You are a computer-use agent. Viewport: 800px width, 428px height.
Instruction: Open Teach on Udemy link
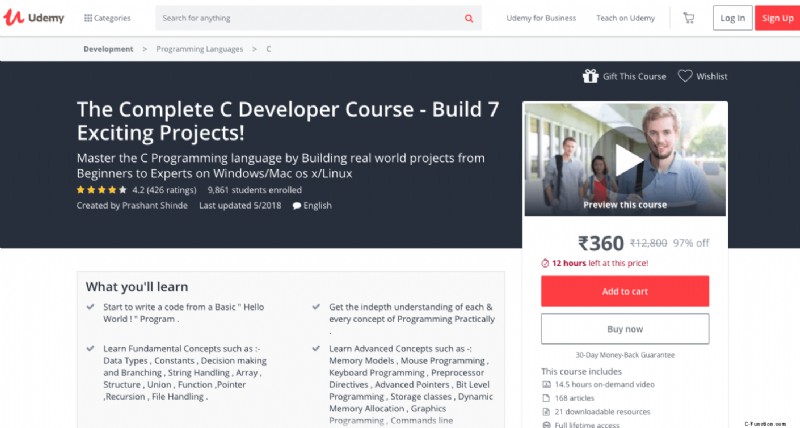tap(625, 18)
